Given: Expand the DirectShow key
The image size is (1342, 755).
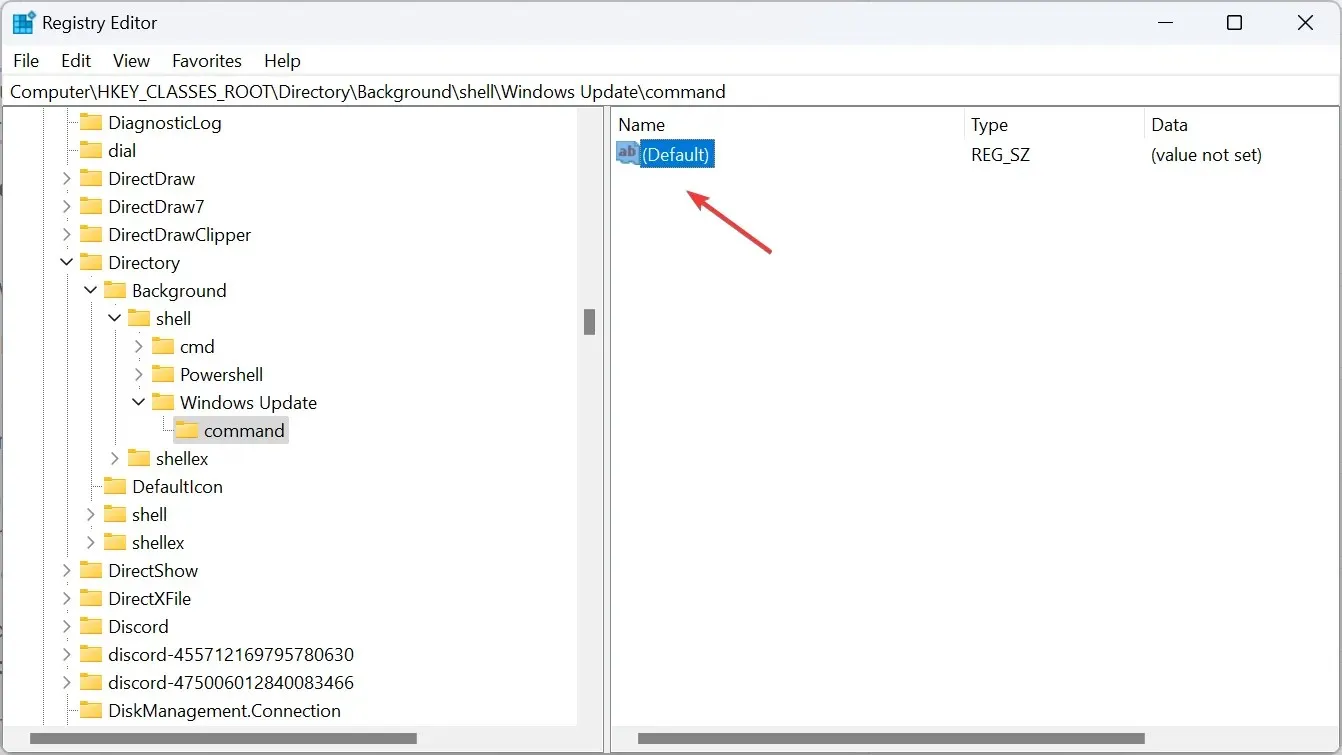Looking at the screenshot, I should (x=67, y=571).
